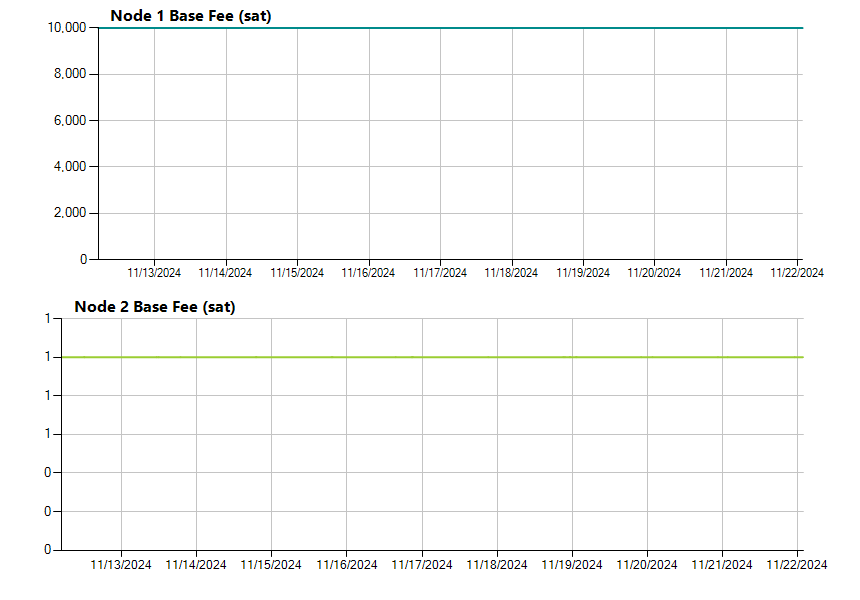This screenshot has height=600, width=860.
Task: Pick 11/15/2024 on Node 1 x-axis
Action: pos(297,273)
